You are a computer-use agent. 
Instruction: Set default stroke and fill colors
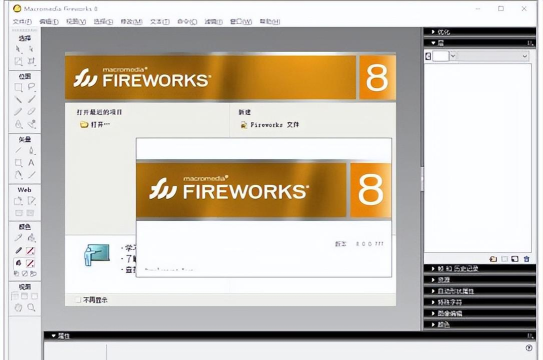click(16, 274)
